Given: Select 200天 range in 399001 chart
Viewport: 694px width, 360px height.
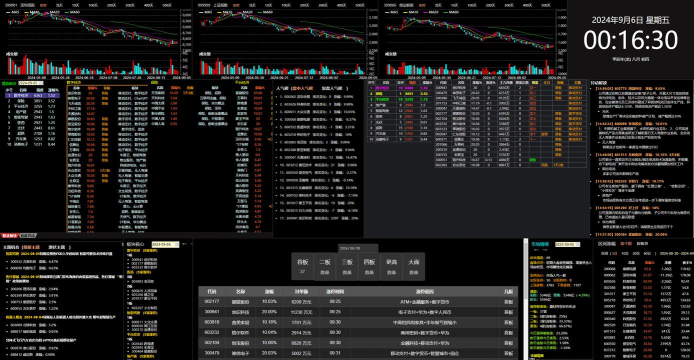Looking at the screenshot, I should (x=112, y=5).
